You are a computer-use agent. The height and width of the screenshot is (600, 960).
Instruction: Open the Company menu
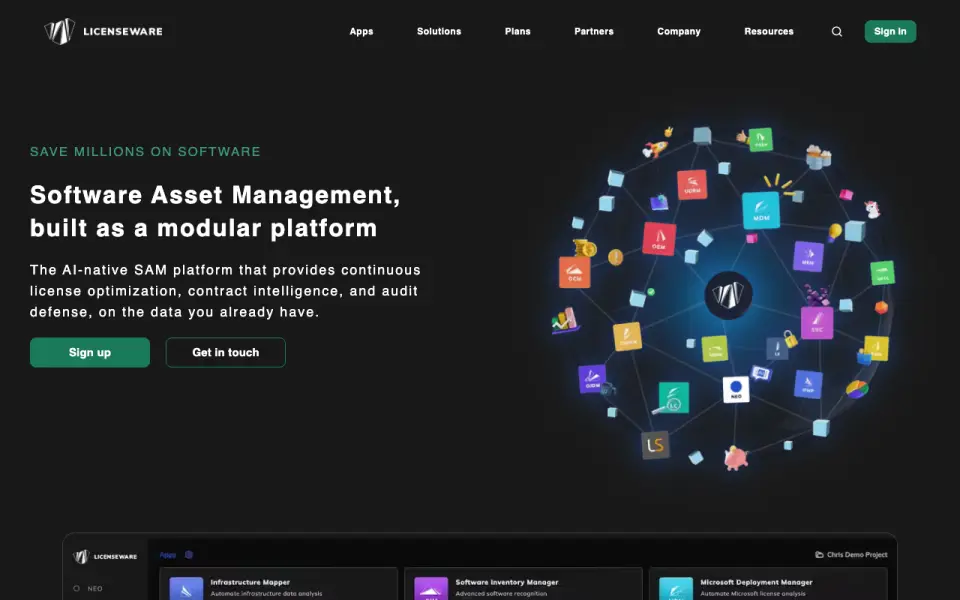pos(678,31)
